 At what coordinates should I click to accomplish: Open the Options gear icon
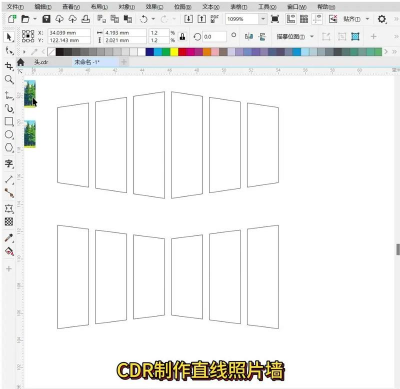(382, 19)
